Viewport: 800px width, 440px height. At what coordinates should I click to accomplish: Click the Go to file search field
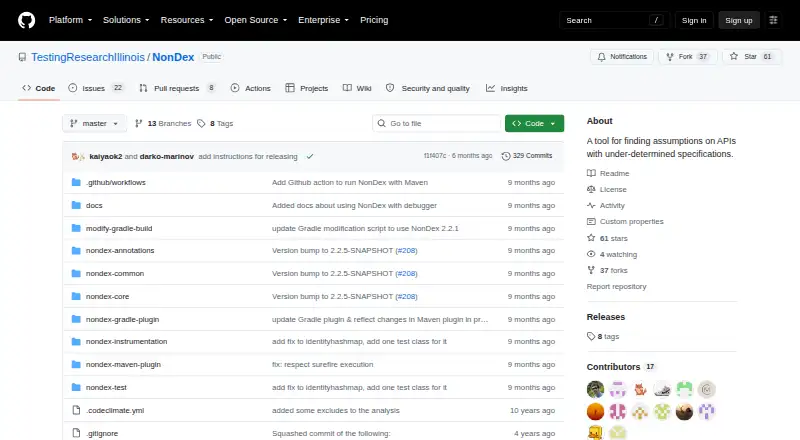pyautogui.click(x=437, y=124)
